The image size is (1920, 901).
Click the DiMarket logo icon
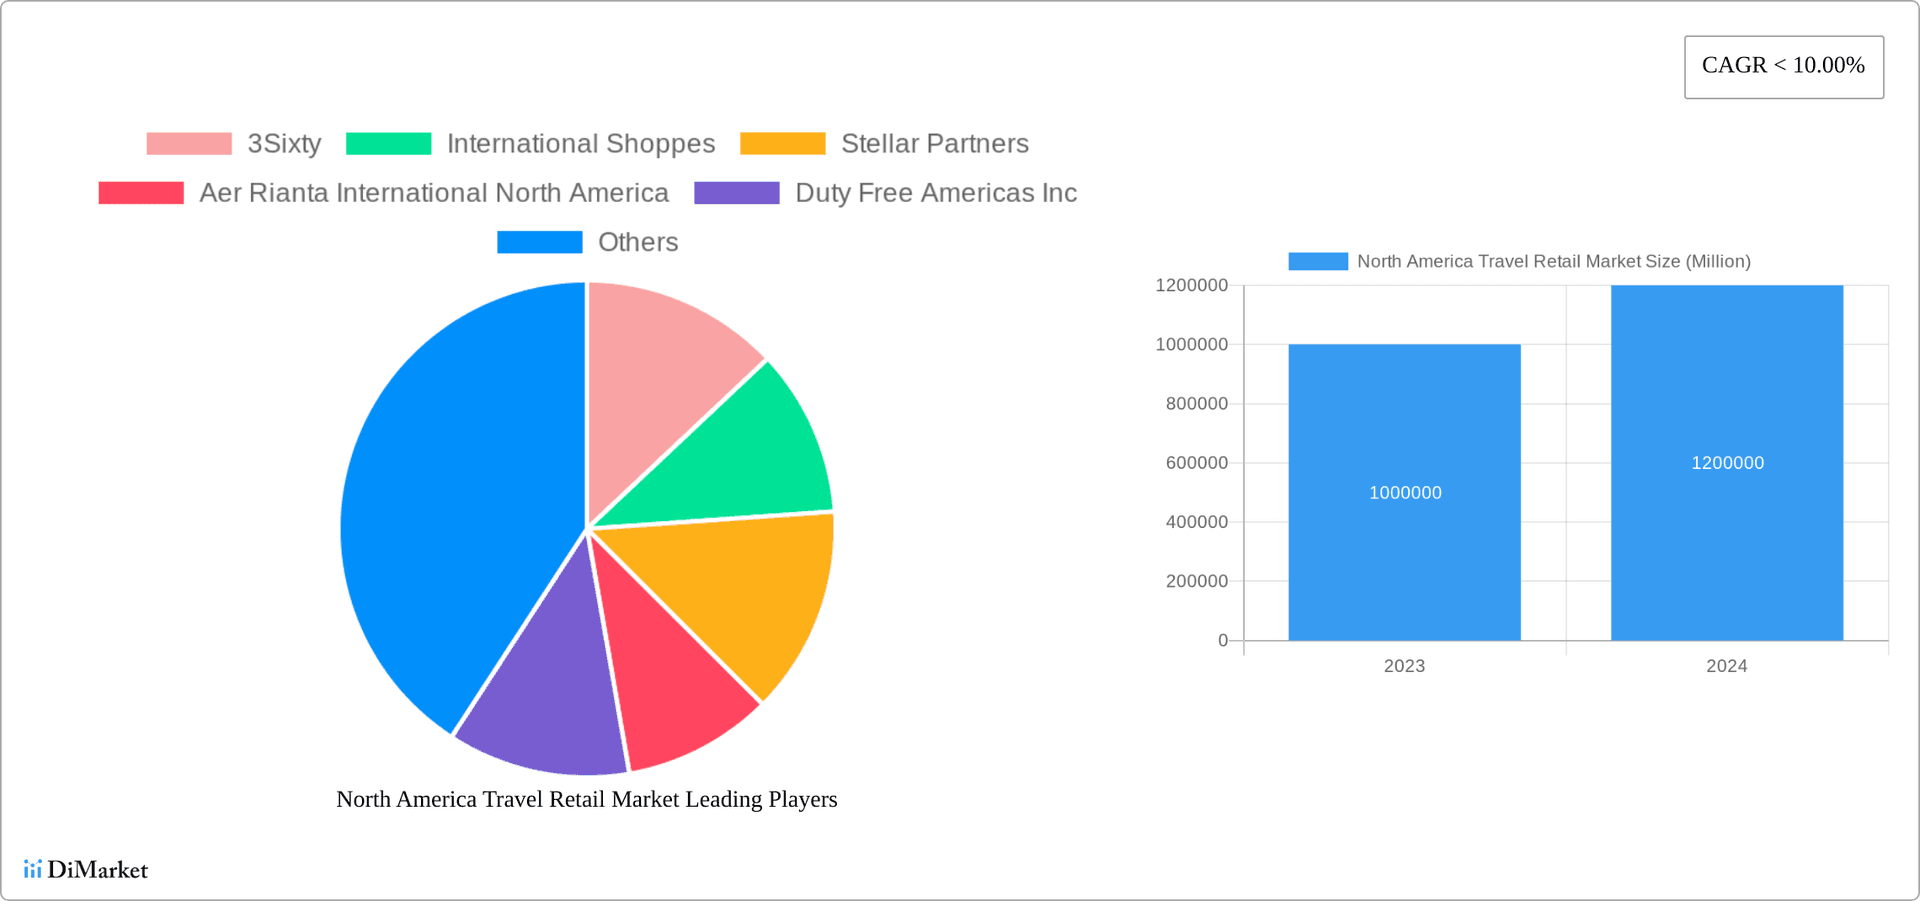pos(34,868)
